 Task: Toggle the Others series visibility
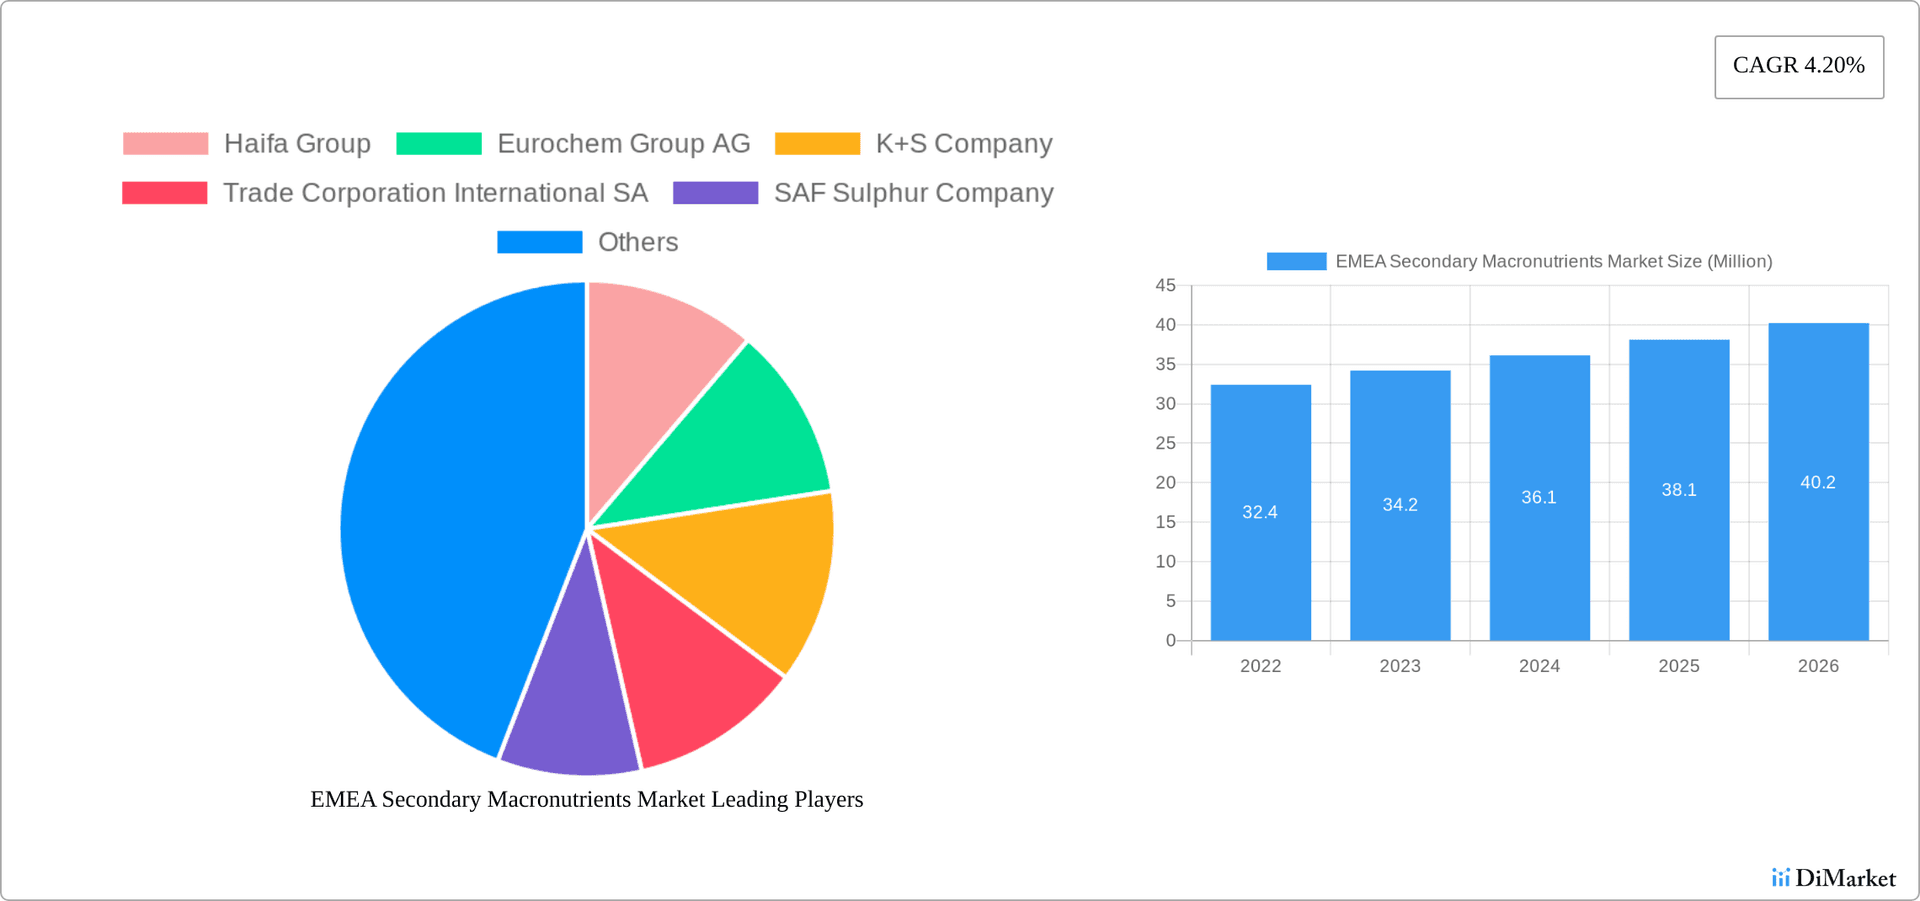pyautogui.click(x=638, y=241)
